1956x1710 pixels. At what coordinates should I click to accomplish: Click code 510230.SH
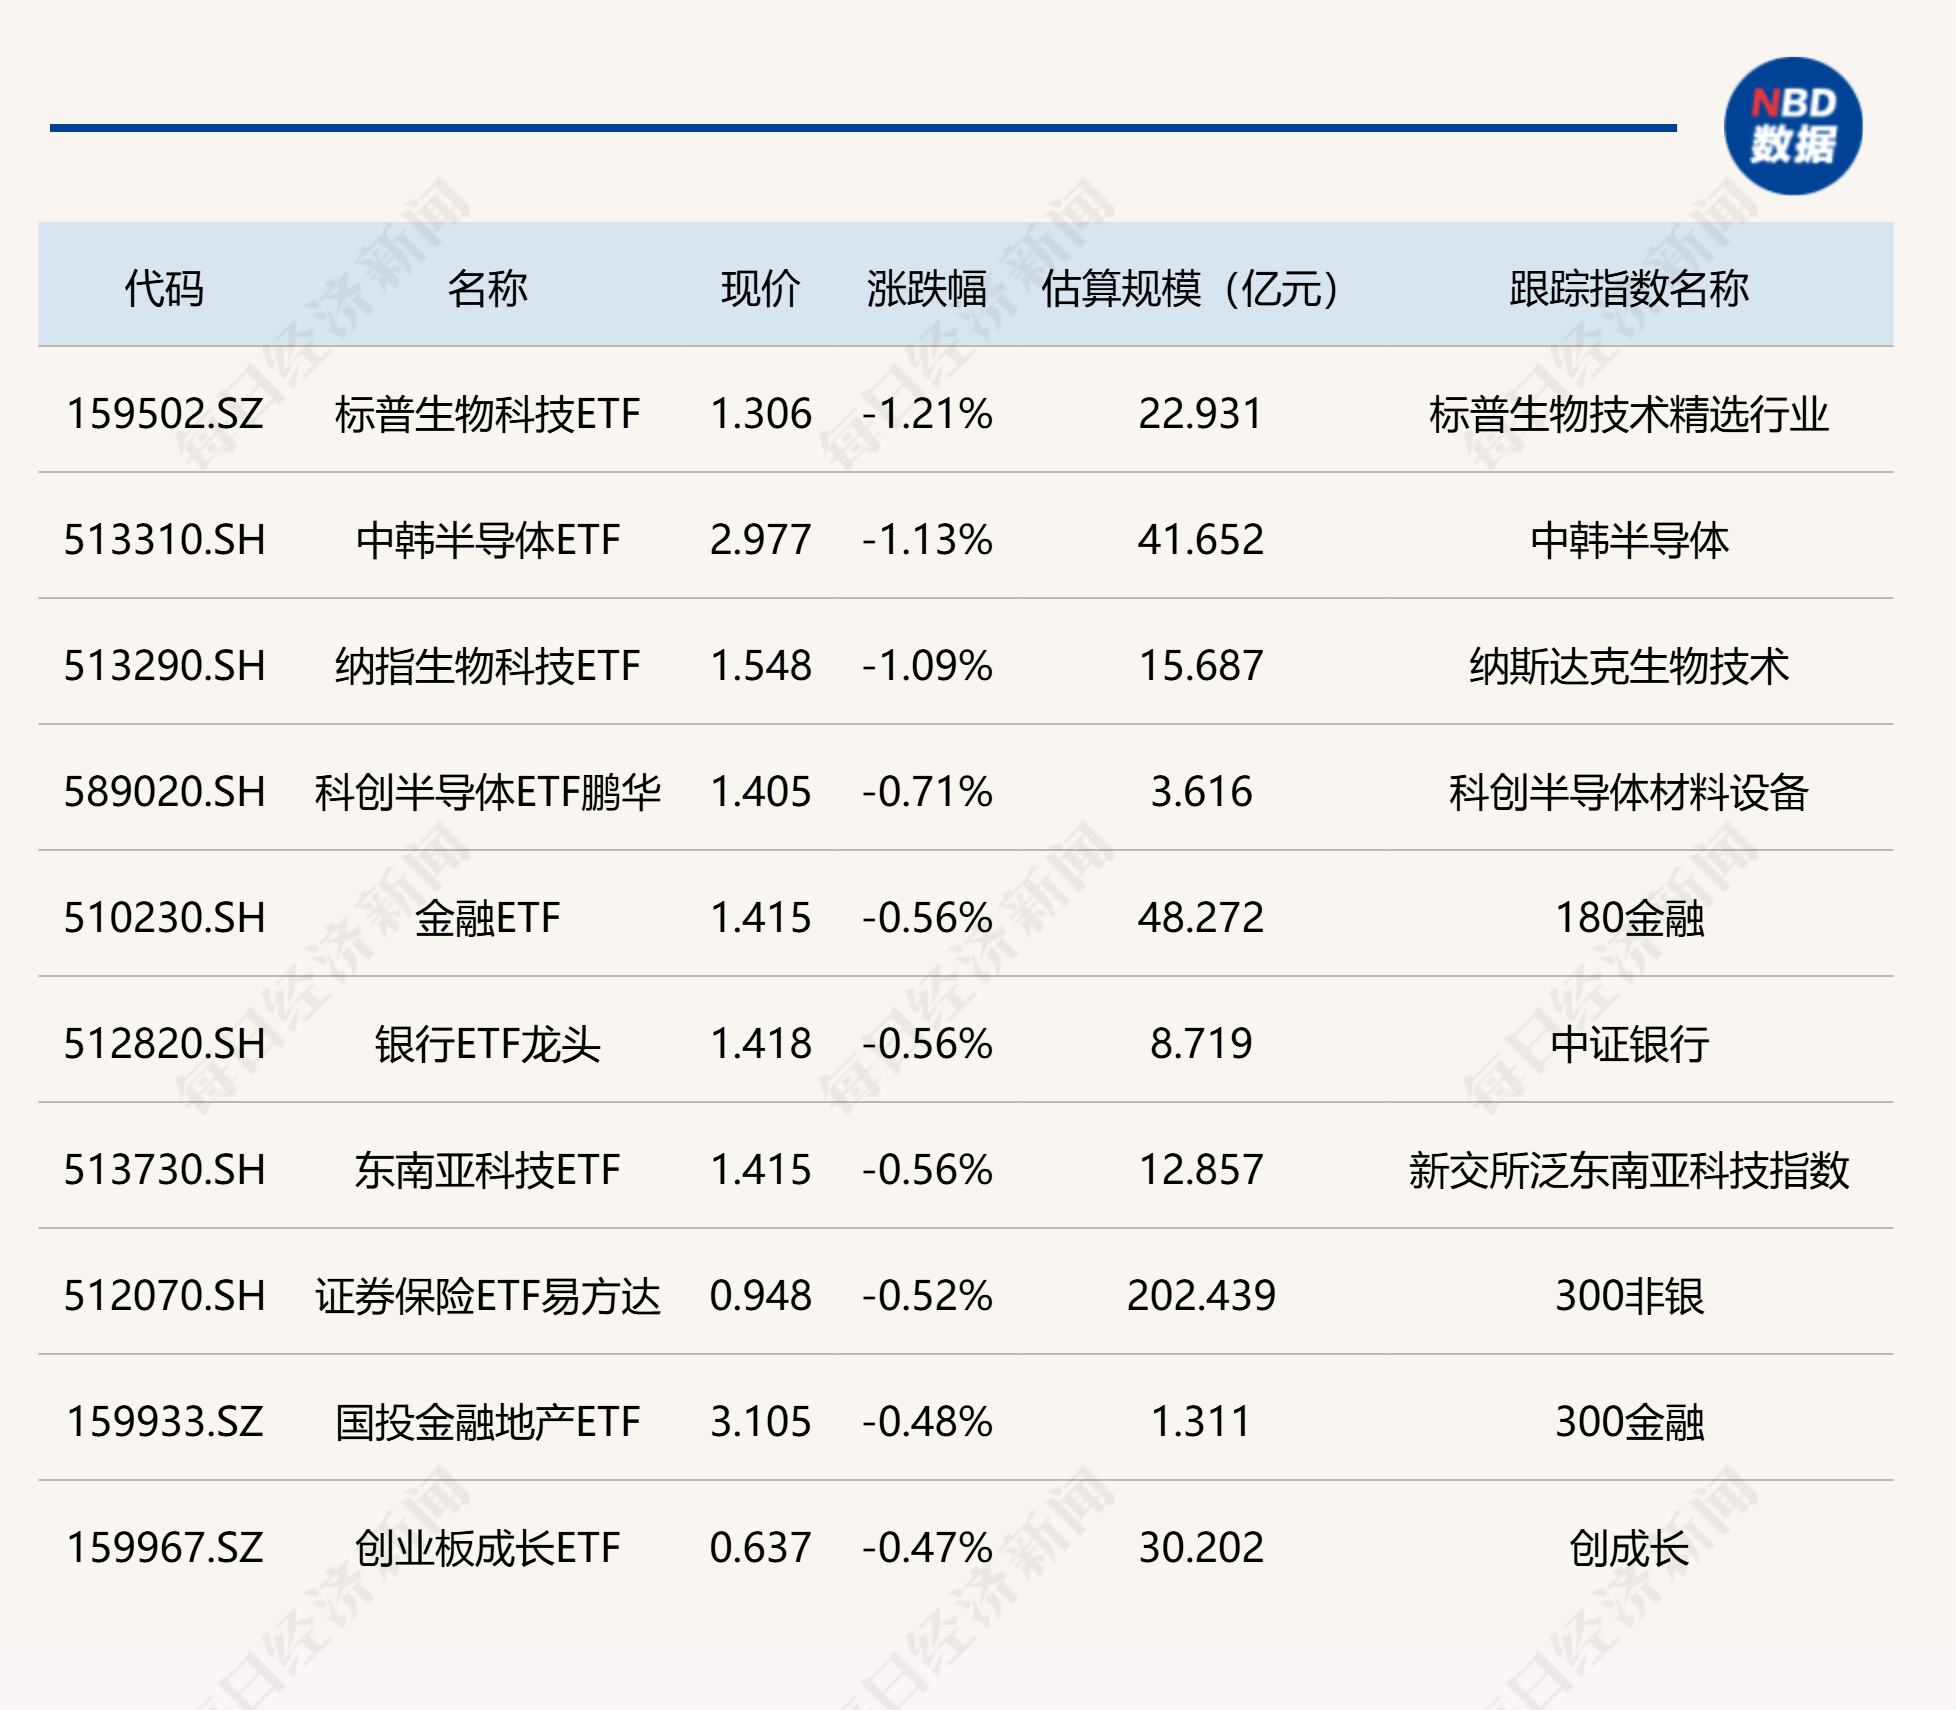point(165,918)
